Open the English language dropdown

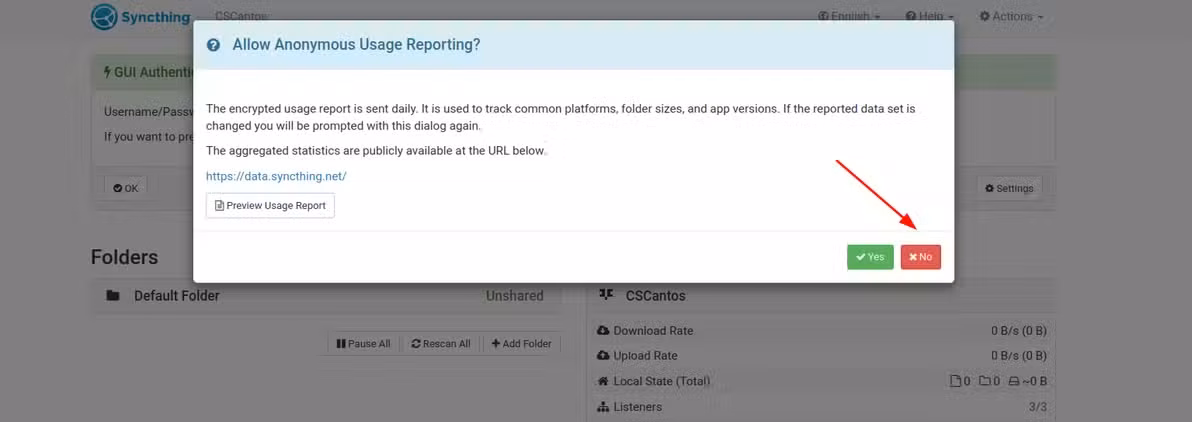849,16
